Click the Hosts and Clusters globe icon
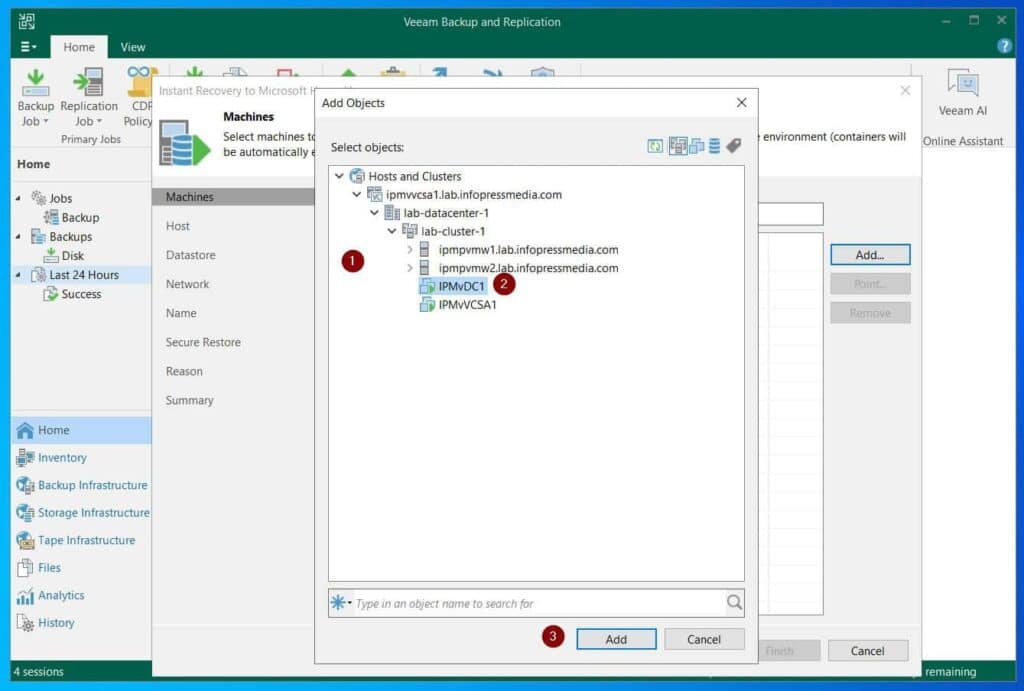This screenshot has height=691, width=1024. pyautogui.click(x=357, y=176)
